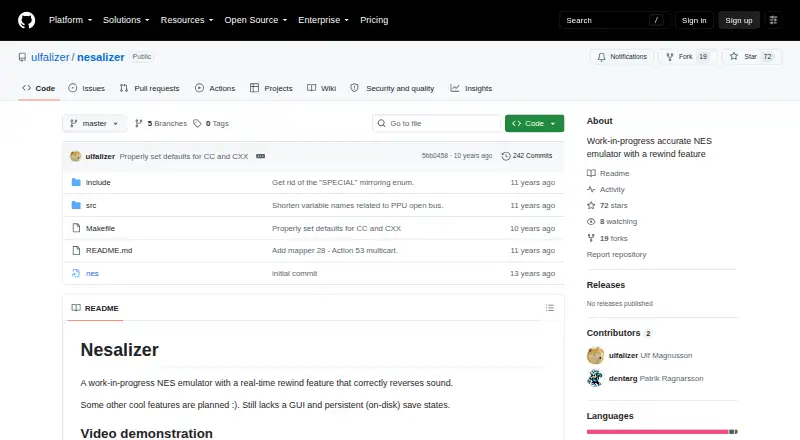Open the green Code download dropdown
The image size is (800, 440).
pyautogui.click(x=534, y=124)
